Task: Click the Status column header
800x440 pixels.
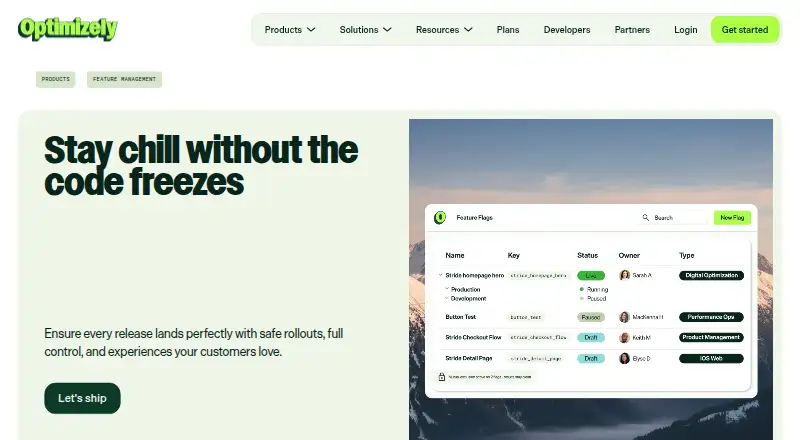Action: [587, 255]
